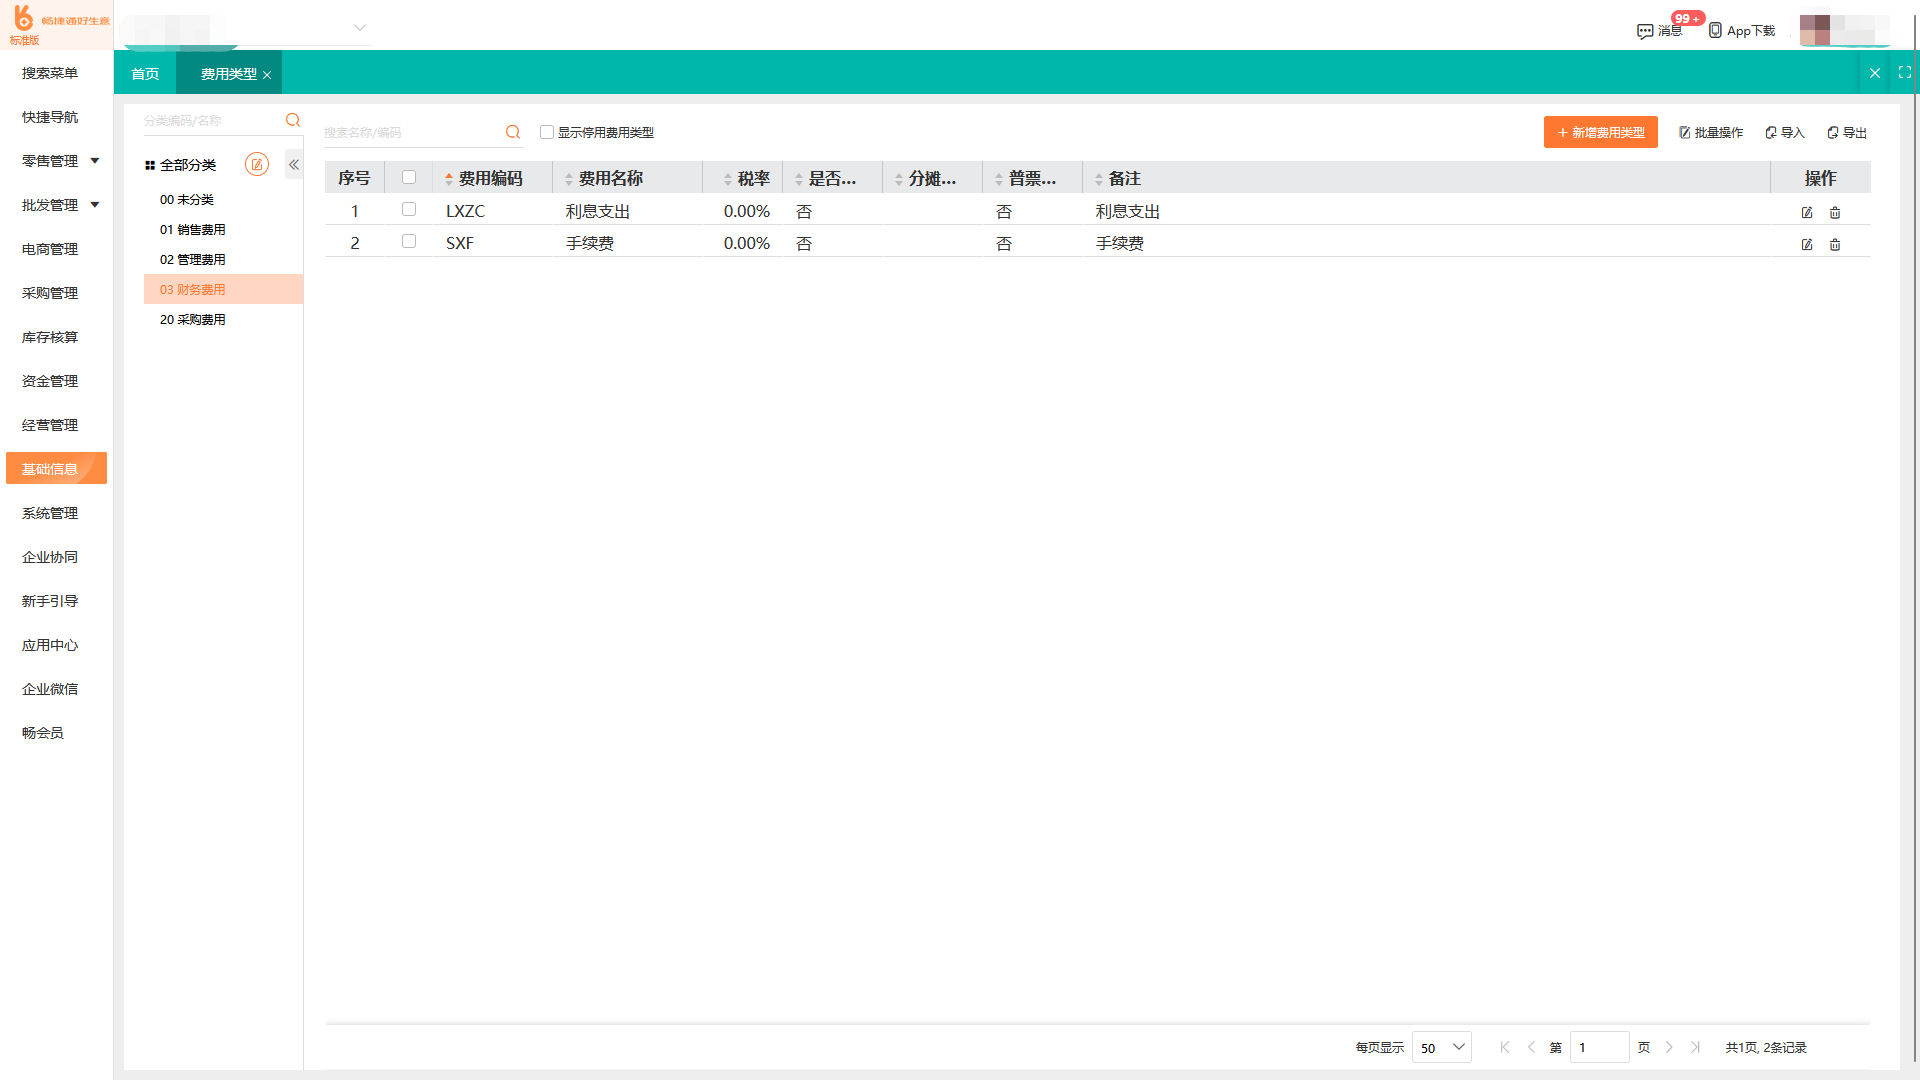1920x1080 pixels.
Task: Check the checkbox for row 1
Action: (x=409, y=210)
